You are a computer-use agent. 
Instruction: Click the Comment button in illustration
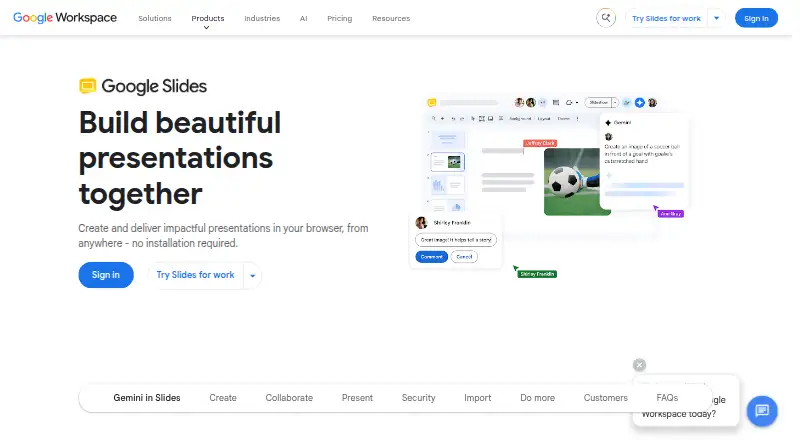[432, 257]
